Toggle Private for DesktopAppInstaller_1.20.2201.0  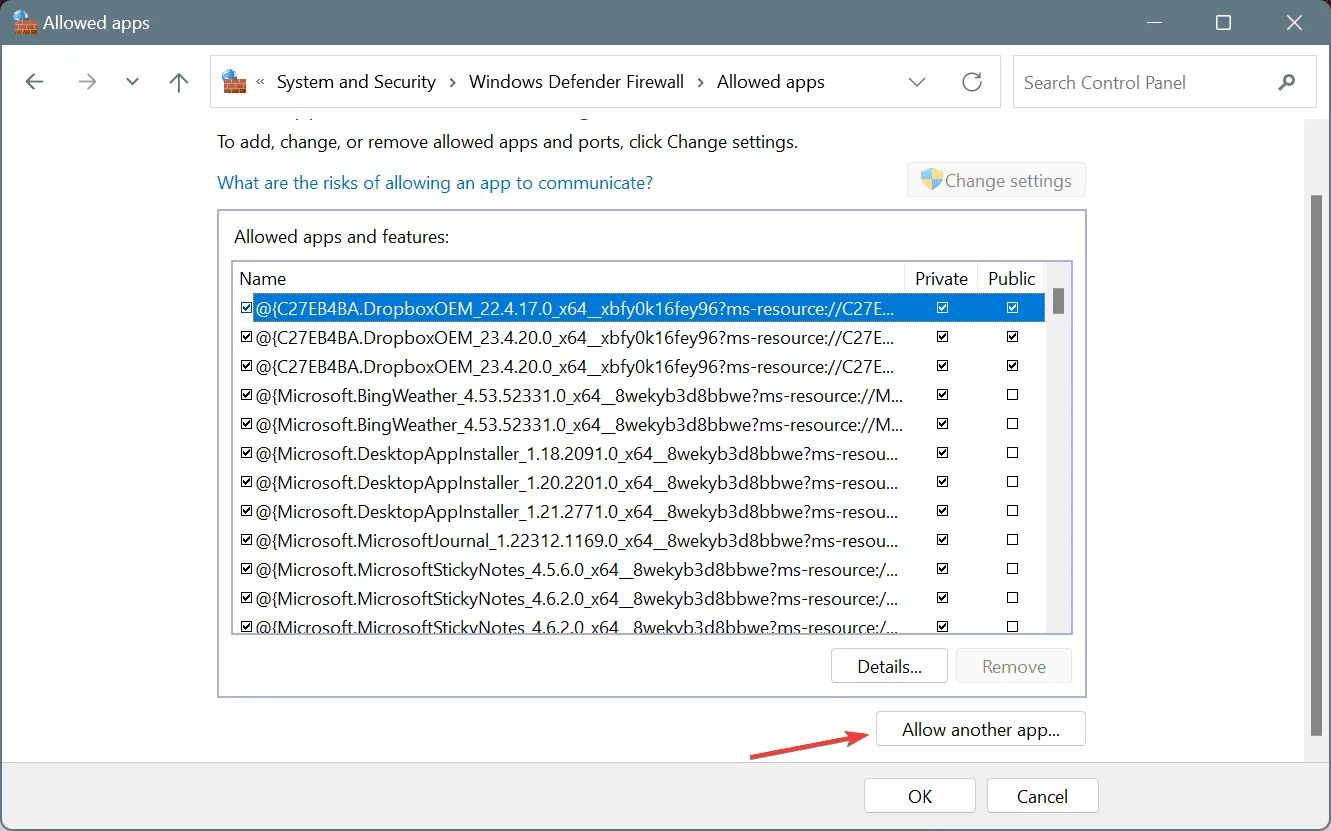pos(942,482)
